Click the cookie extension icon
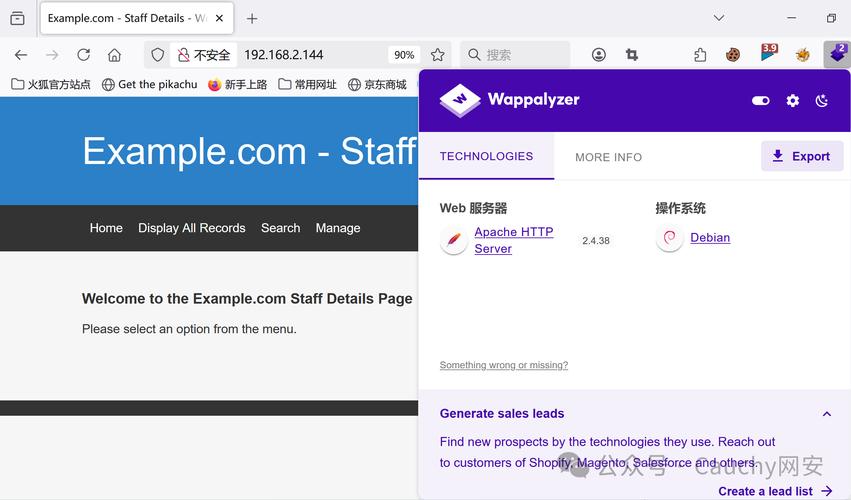The width and height of the screenshot is (851, 500). pyautogui.click(x=733, y=55)
